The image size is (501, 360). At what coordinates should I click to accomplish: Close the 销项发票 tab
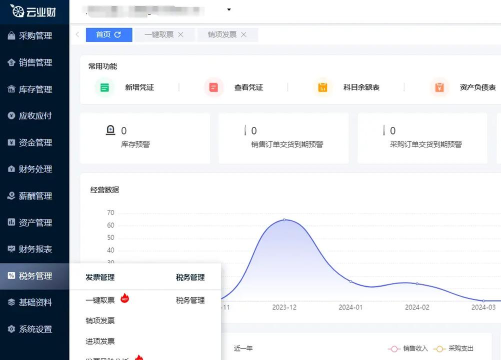click(x=244, y=35)
